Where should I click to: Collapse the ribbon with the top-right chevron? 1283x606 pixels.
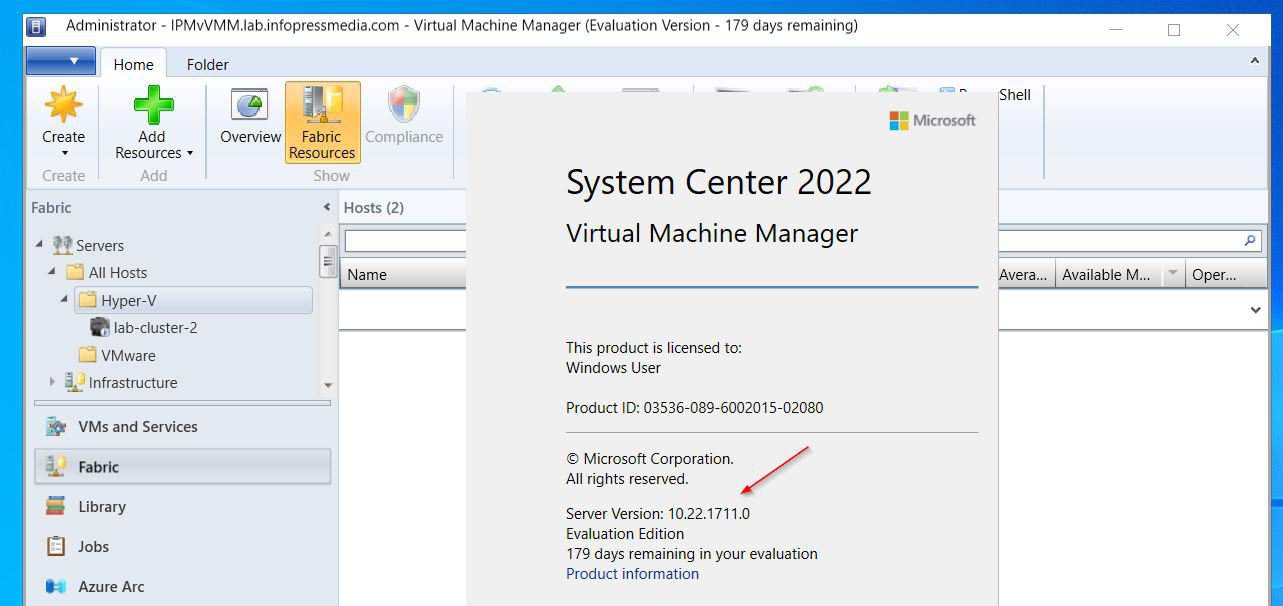click(1255, 59)
